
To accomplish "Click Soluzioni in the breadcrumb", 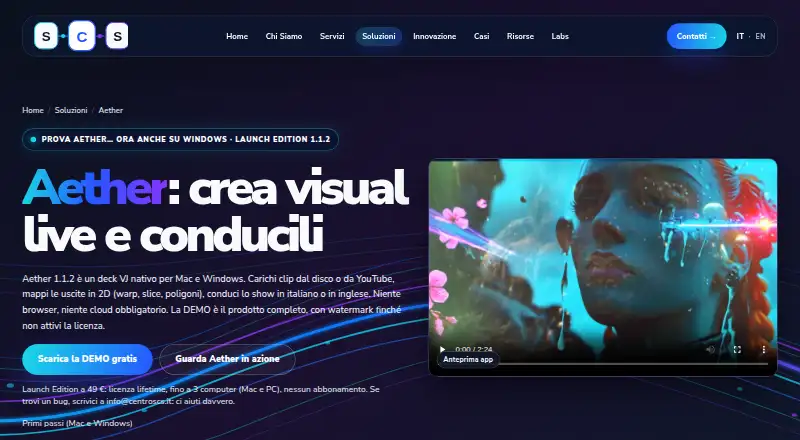I will (x=71, y=110).
